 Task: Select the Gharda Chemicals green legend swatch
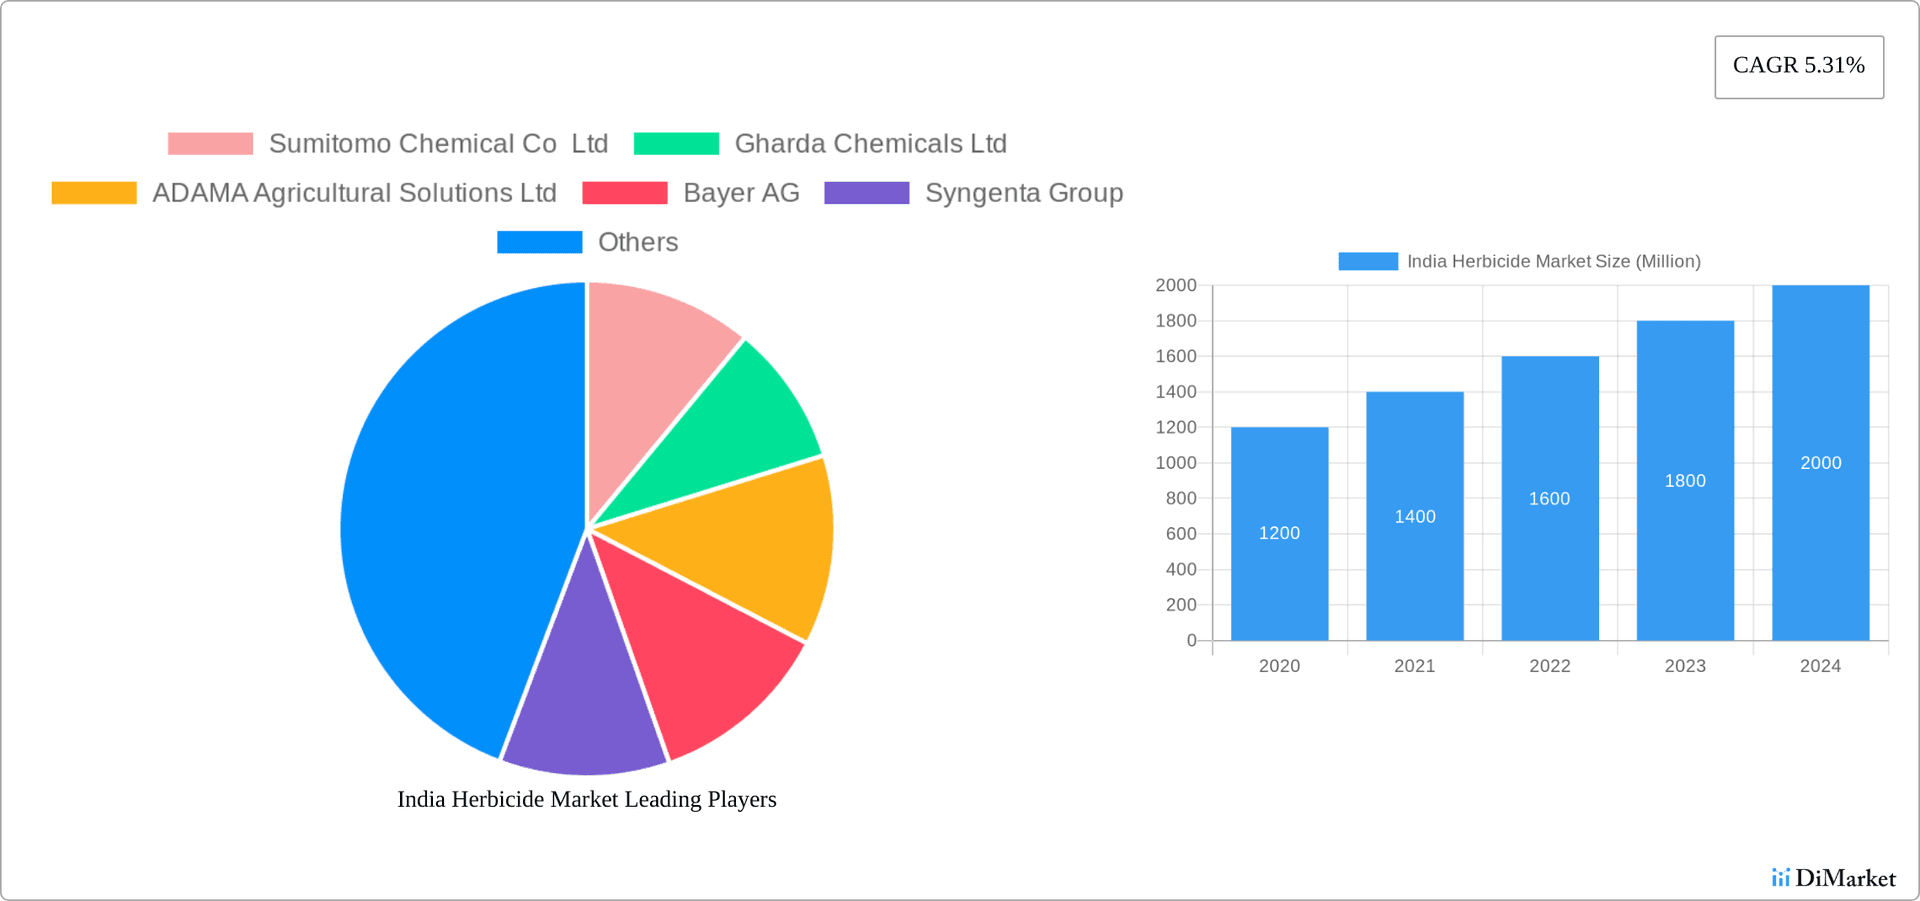(x=676, y=143)
